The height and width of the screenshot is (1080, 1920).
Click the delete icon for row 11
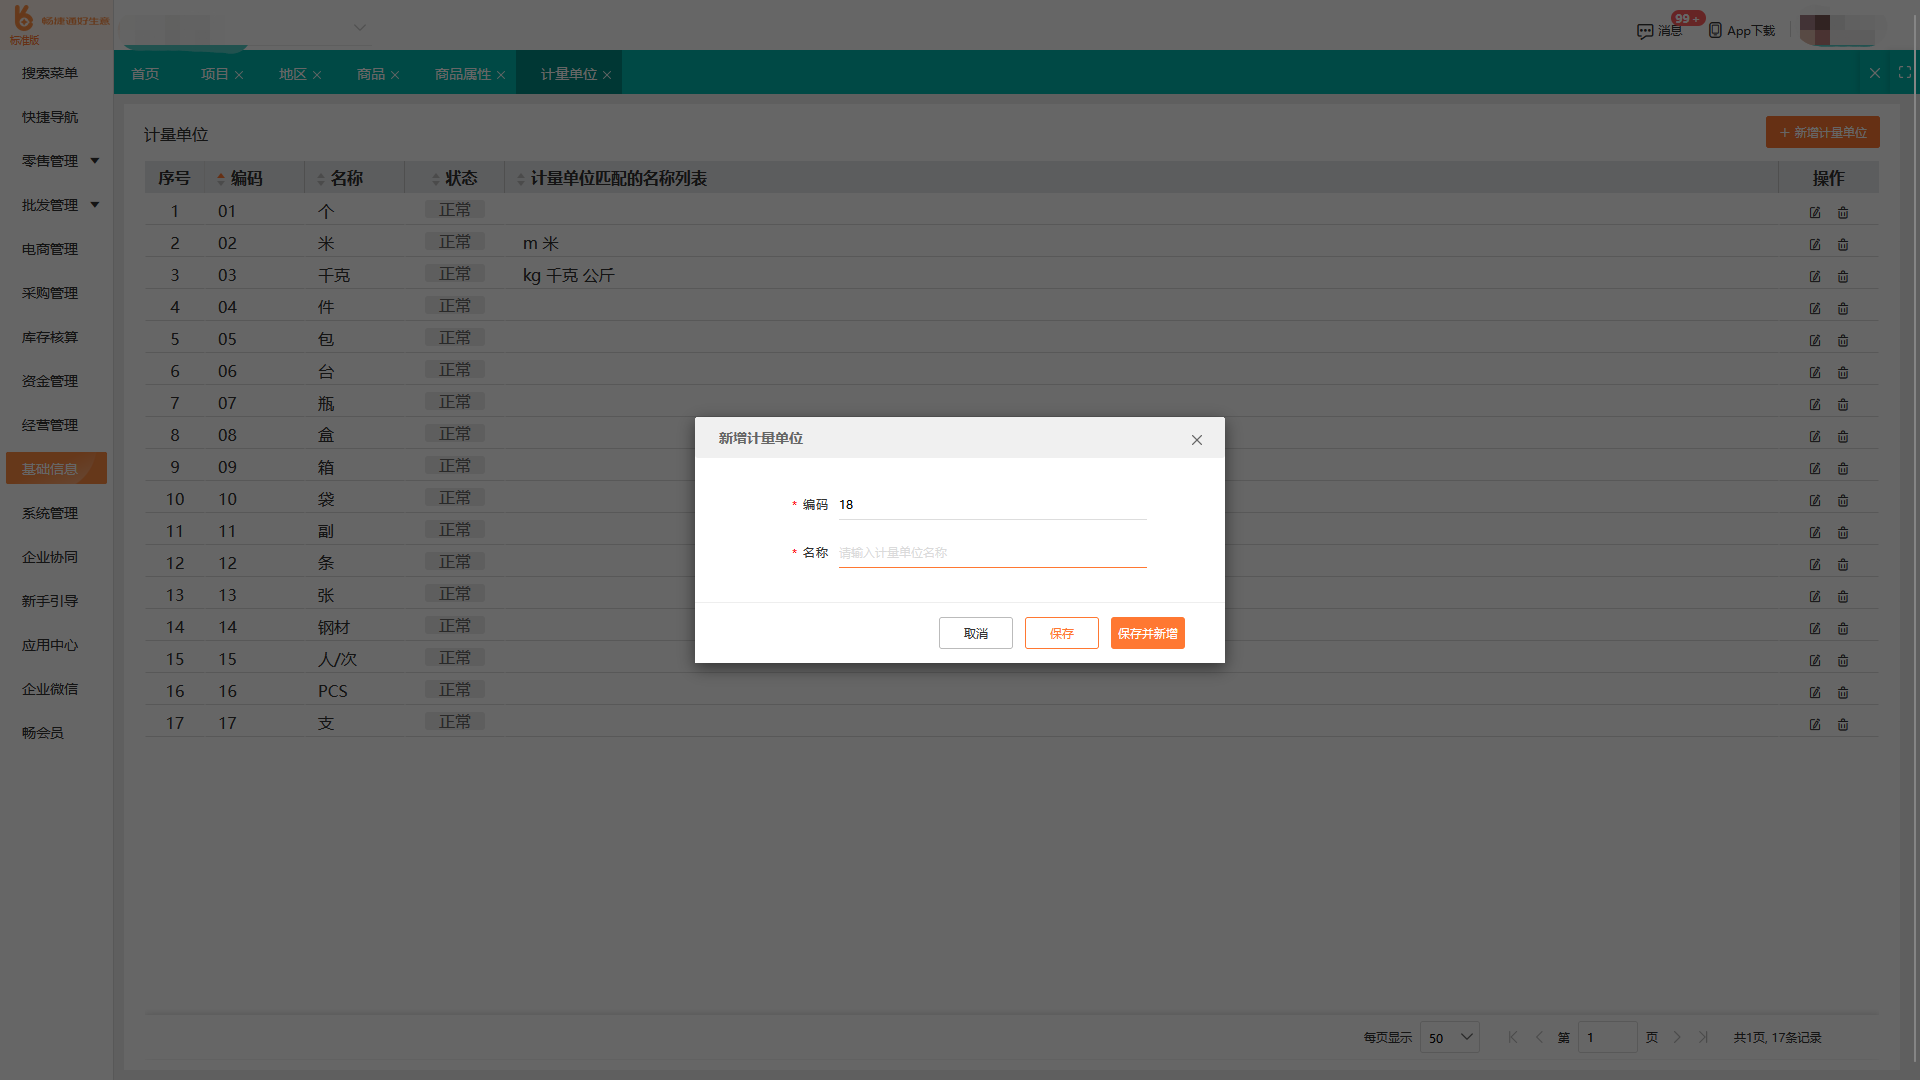click(1844, 531)
